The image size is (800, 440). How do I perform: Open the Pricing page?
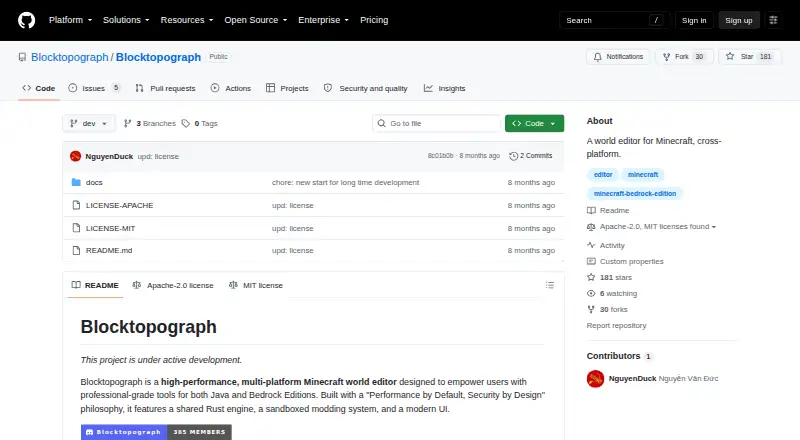(374, 20)
